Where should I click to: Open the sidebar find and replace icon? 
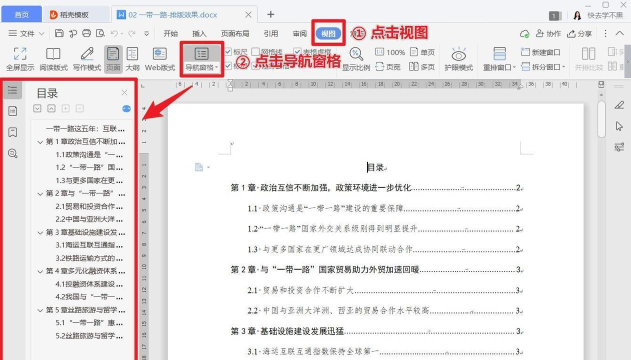(x=12, y=153)
